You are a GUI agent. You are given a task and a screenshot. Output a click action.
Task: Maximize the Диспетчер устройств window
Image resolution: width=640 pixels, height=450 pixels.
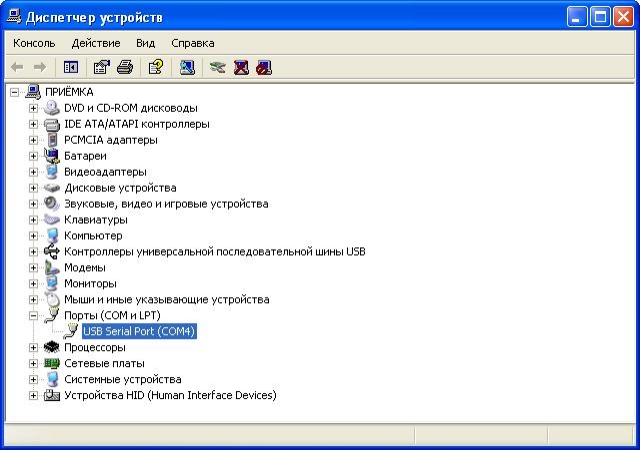pos(600,17)
